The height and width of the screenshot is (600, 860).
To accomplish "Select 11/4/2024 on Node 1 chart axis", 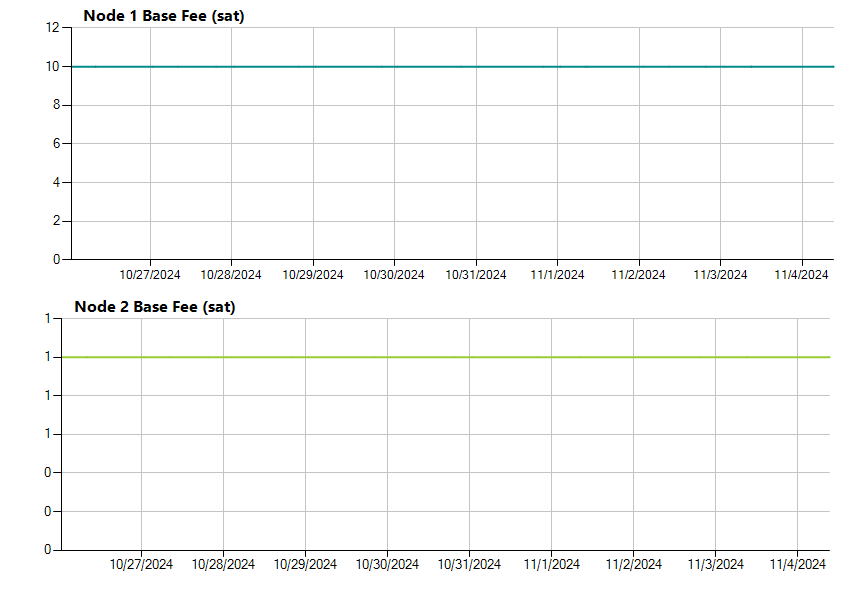I will point(802,274).
